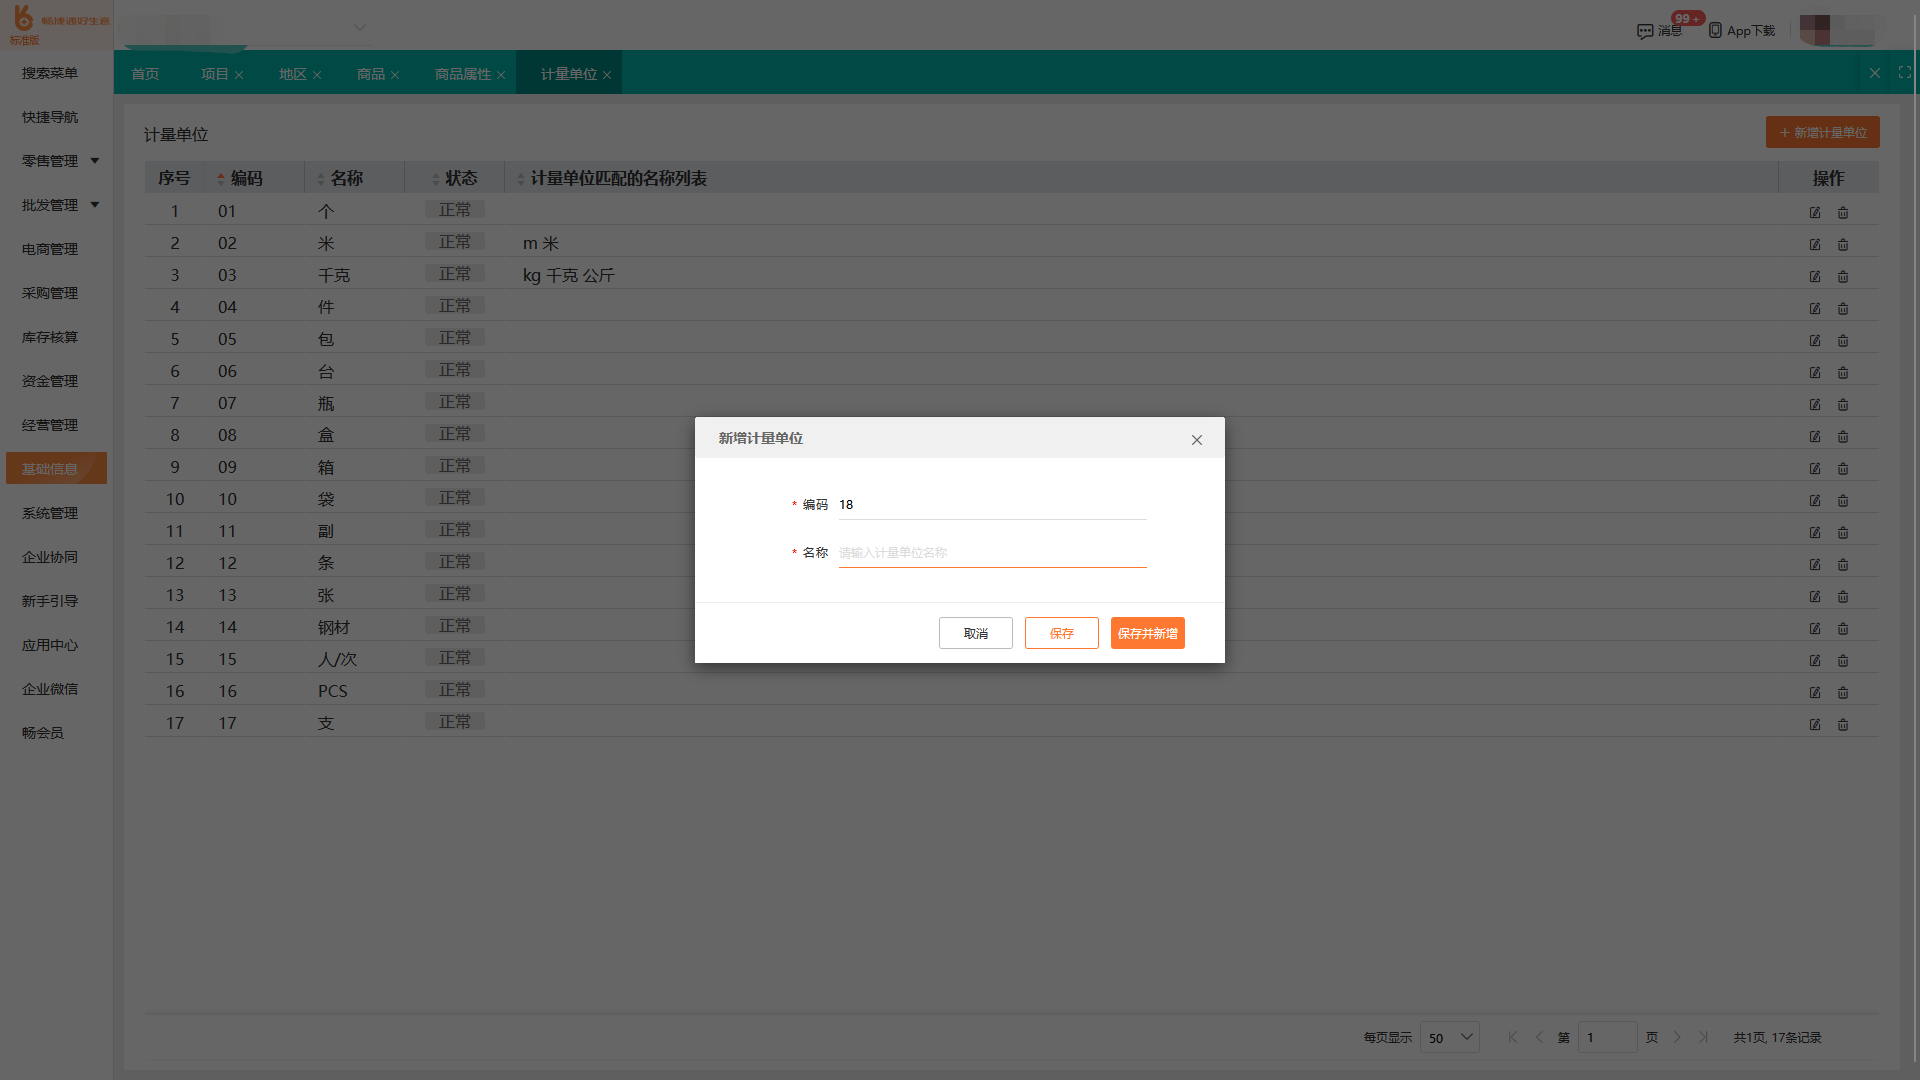
Task: Click 保存并新增 to save and add more
Action: (x=1146, y=633)
